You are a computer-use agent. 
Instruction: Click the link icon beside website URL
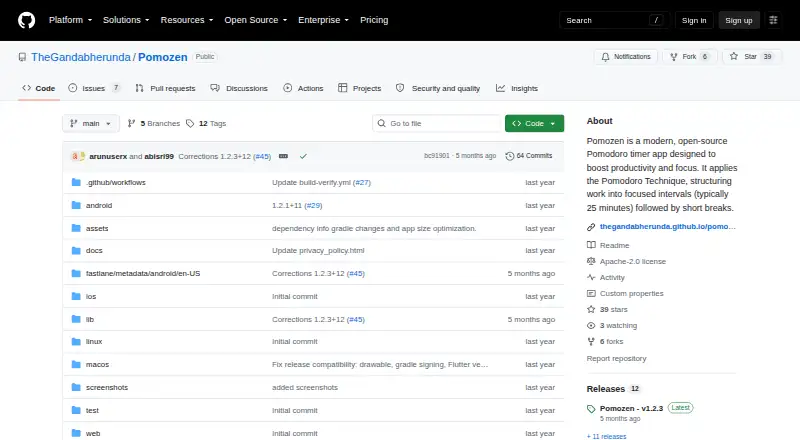coord(591,227)
